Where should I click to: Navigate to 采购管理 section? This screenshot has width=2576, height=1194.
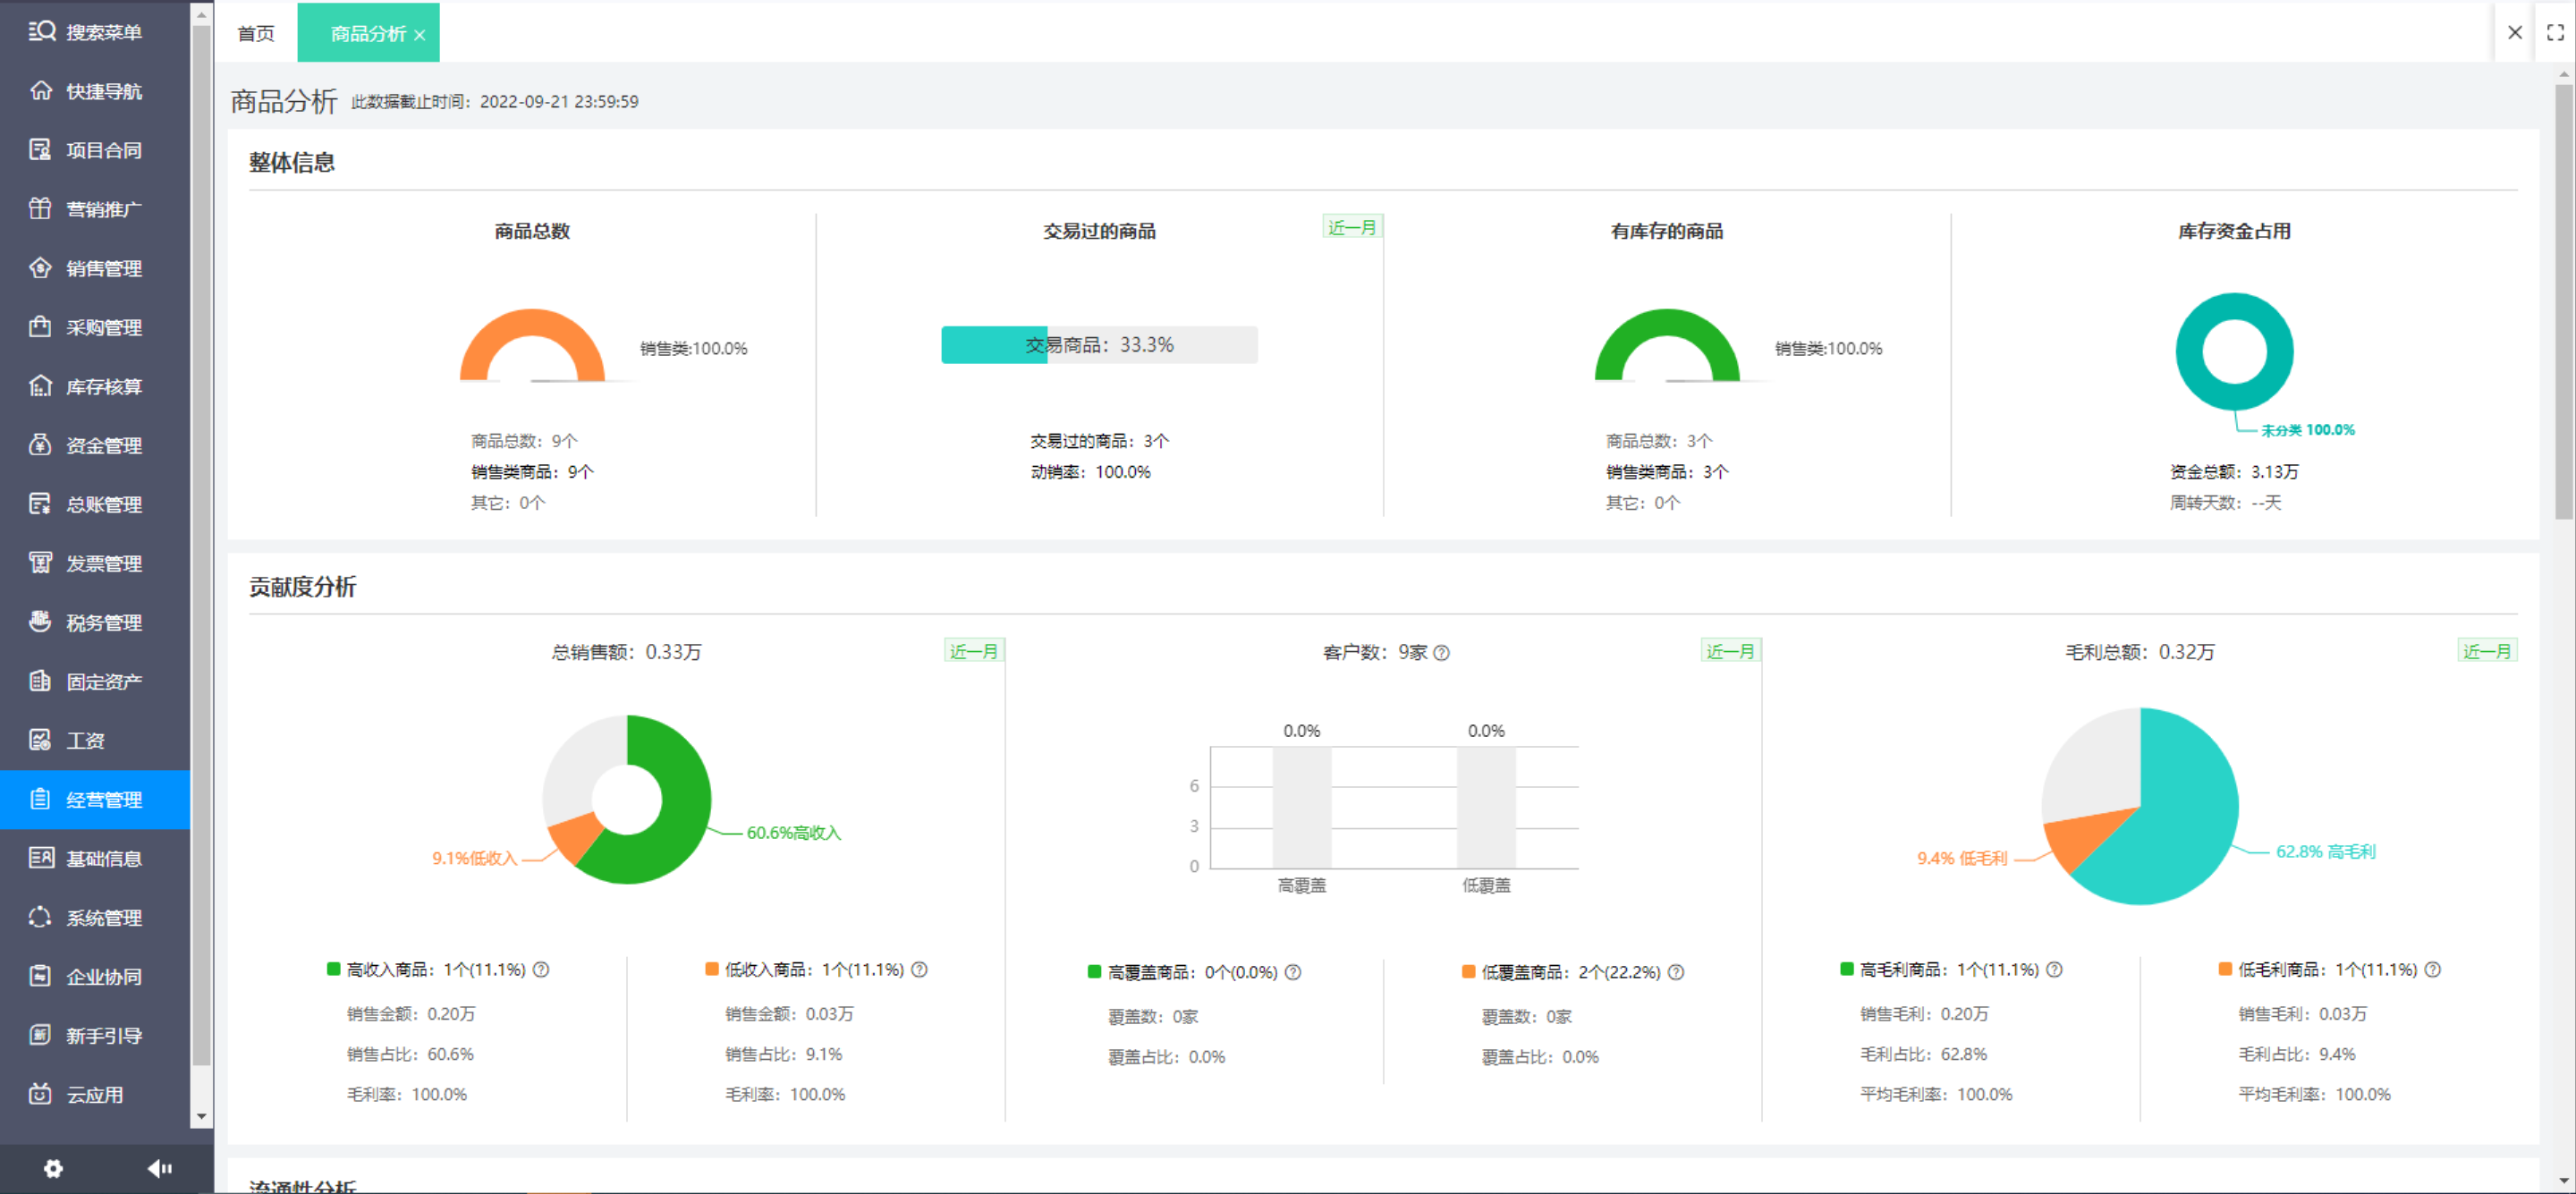pyautogui.click(x=106, y=326)
